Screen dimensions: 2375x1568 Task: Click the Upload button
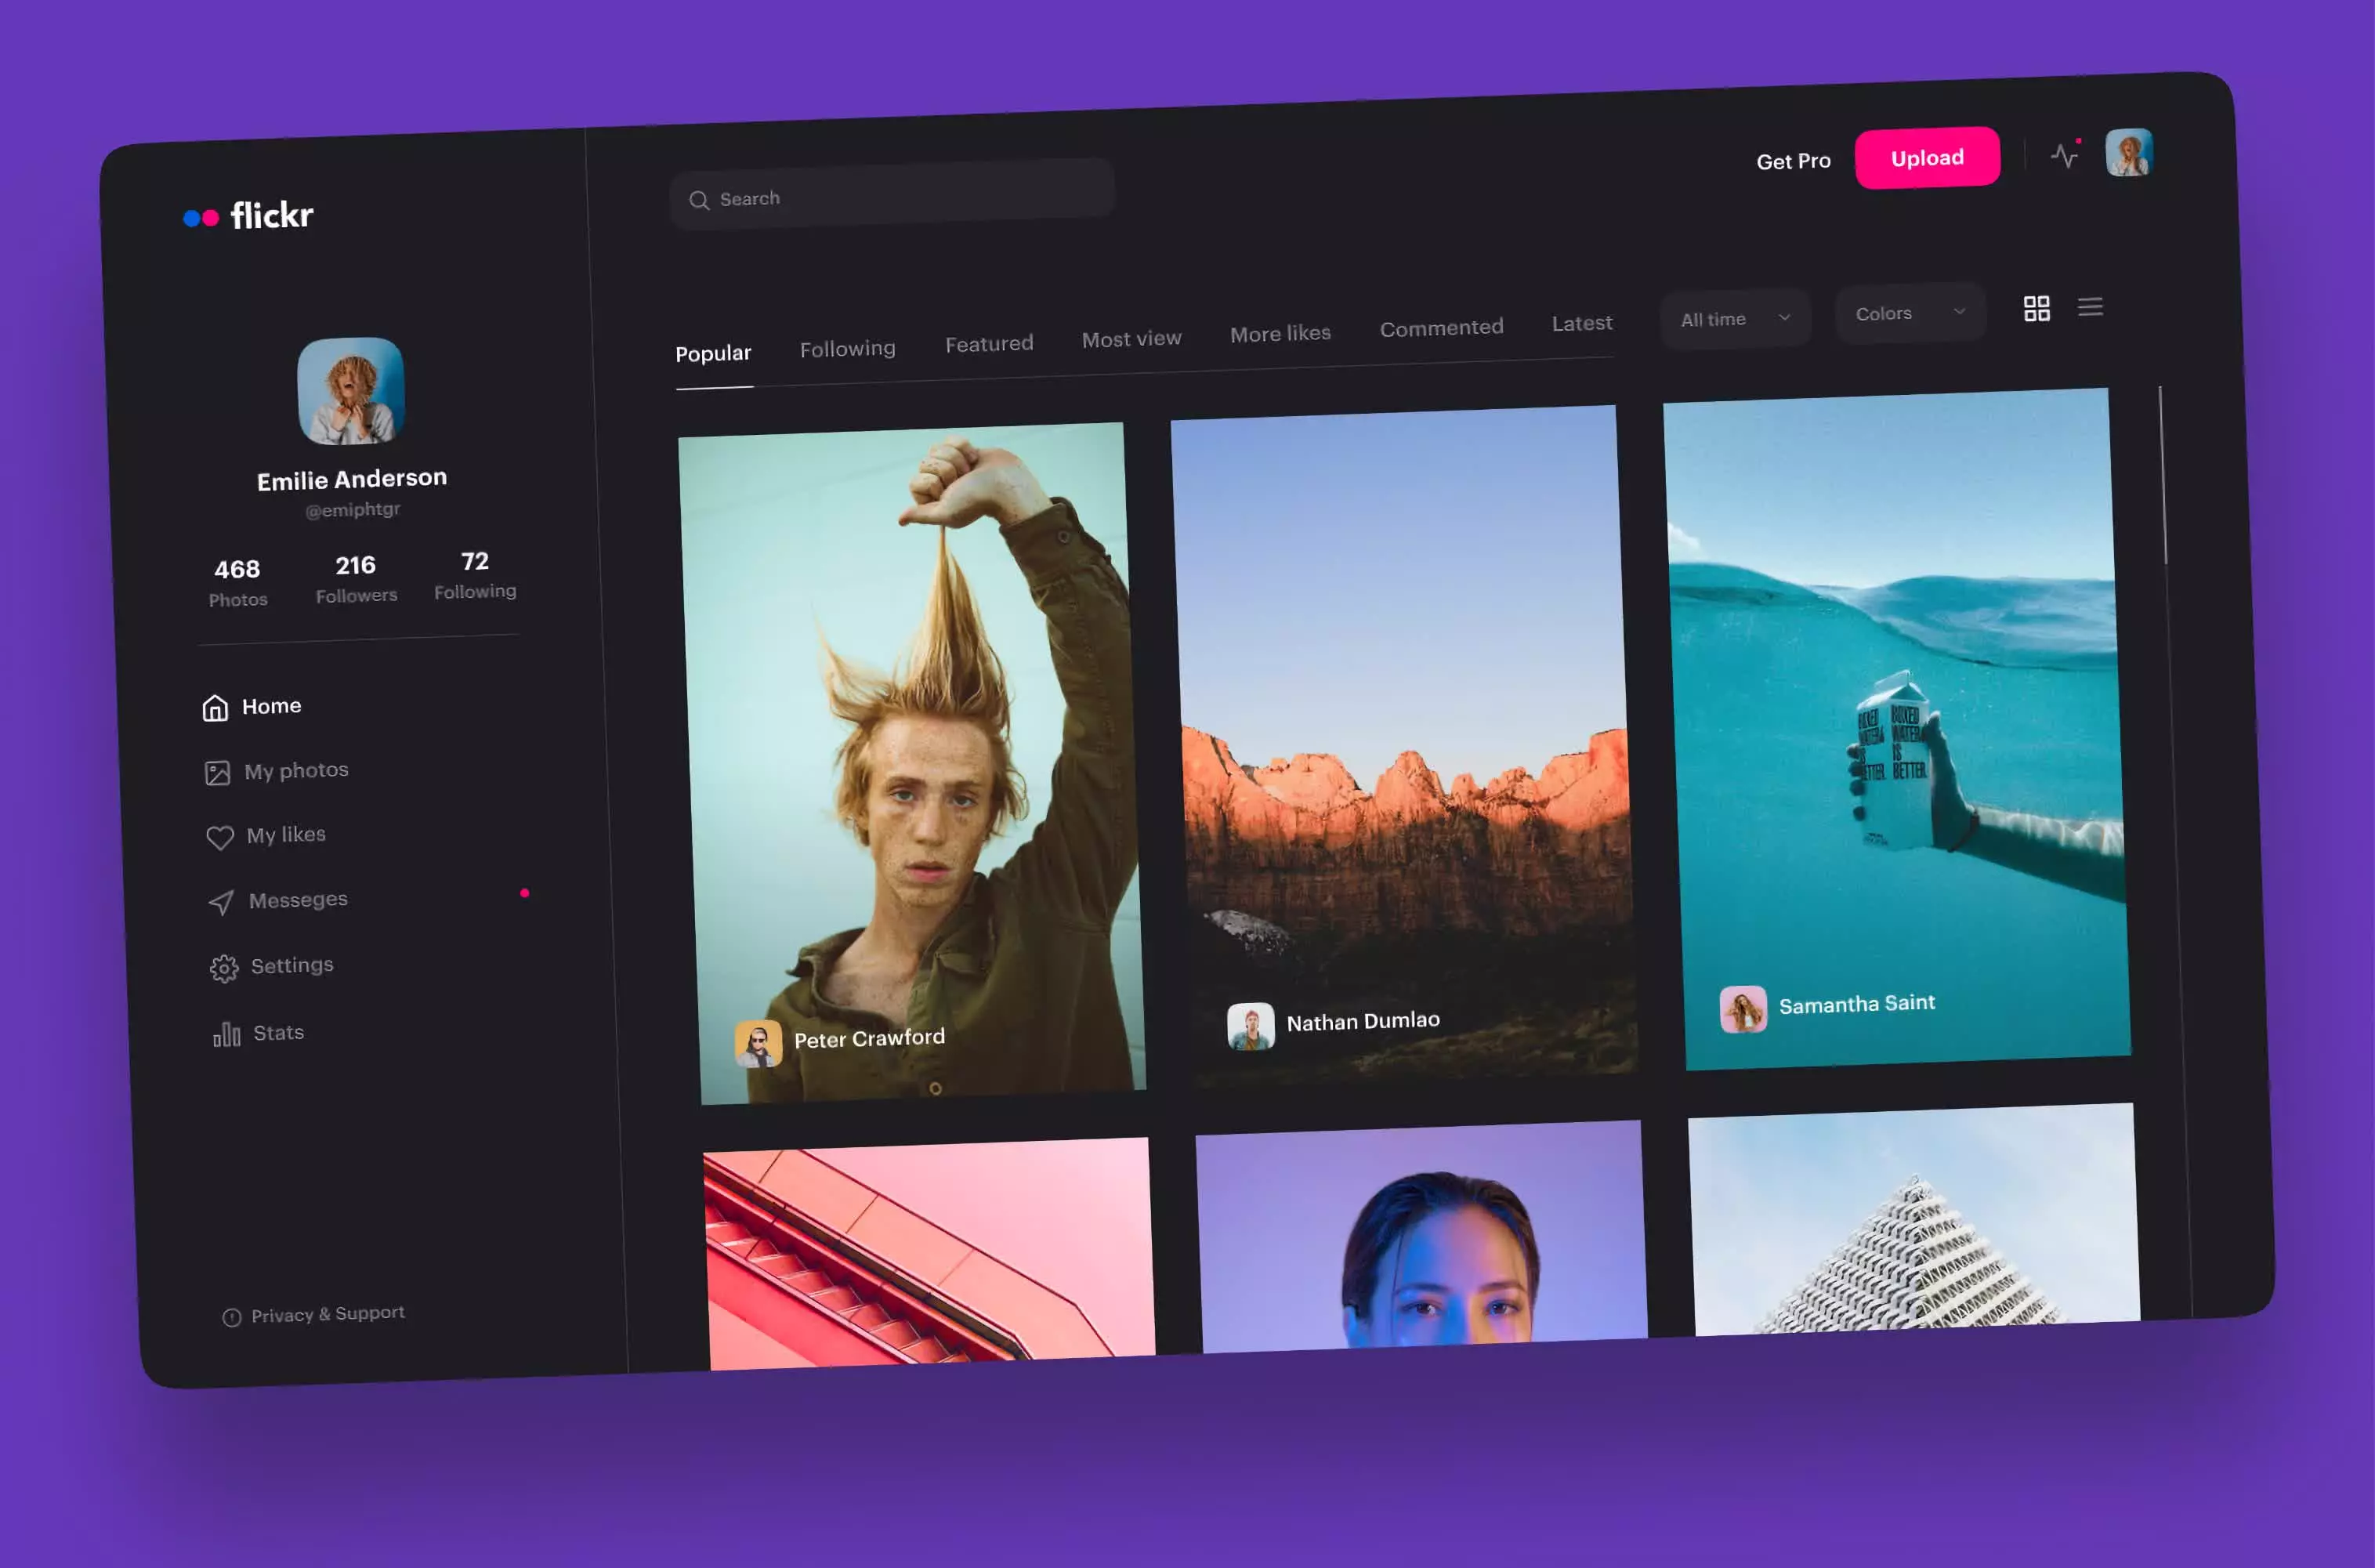click(1925, 156)
